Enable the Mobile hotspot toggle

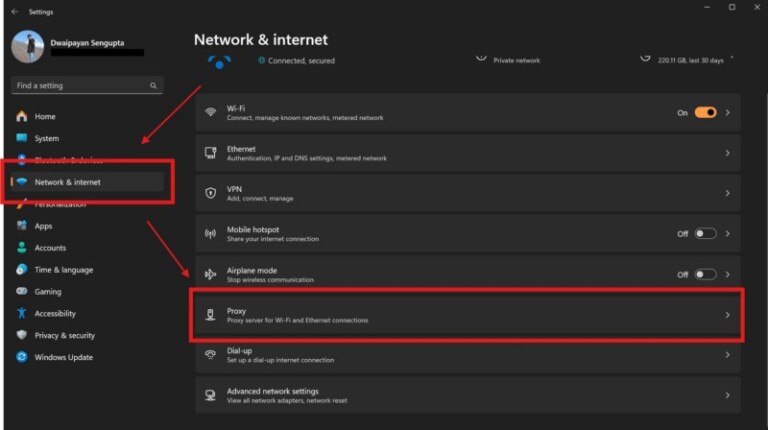coord(705,234)
